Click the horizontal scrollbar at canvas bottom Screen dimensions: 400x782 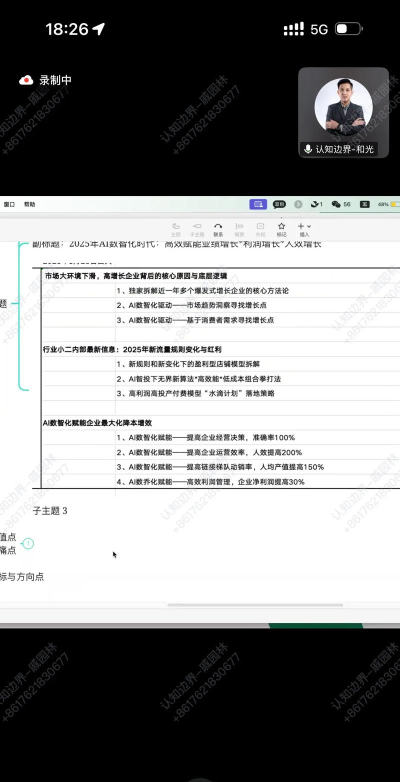(255, 605)
